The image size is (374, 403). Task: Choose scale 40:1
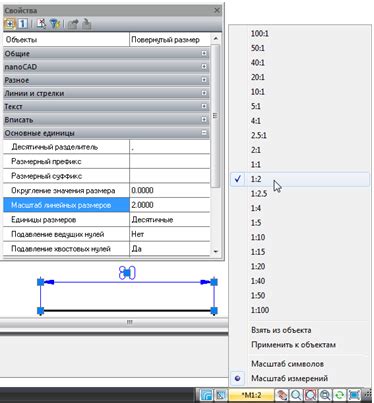pos(300,63)
